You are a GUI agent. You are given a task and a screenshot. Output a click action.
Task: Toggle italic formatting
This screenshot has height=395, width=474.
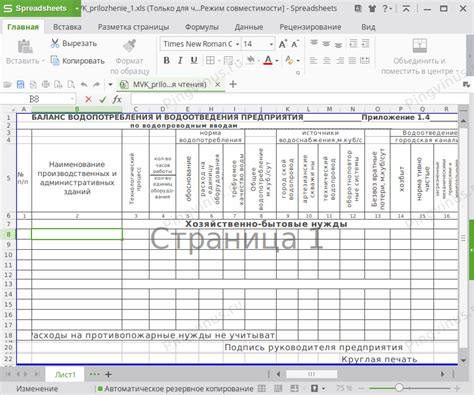[180, 61]
